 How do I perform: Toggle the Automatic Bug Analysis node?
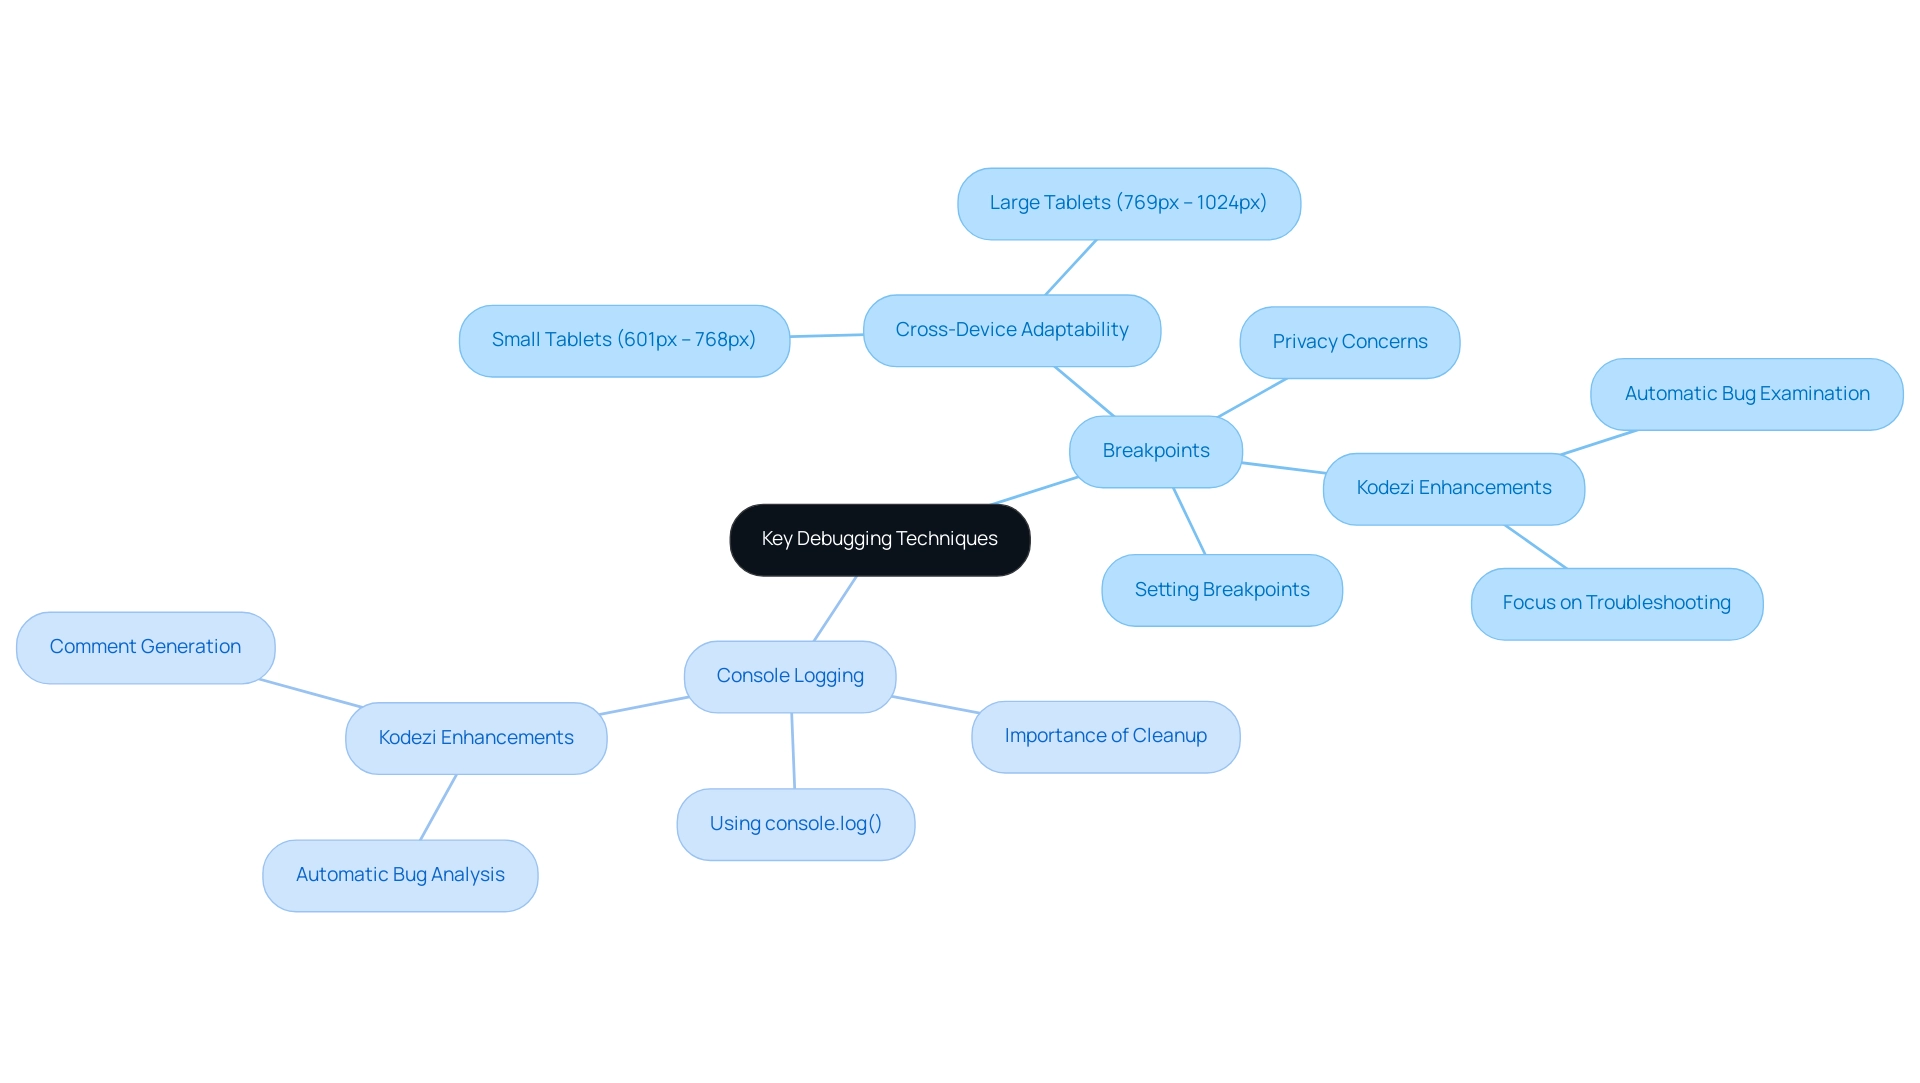tap(400, 872)
